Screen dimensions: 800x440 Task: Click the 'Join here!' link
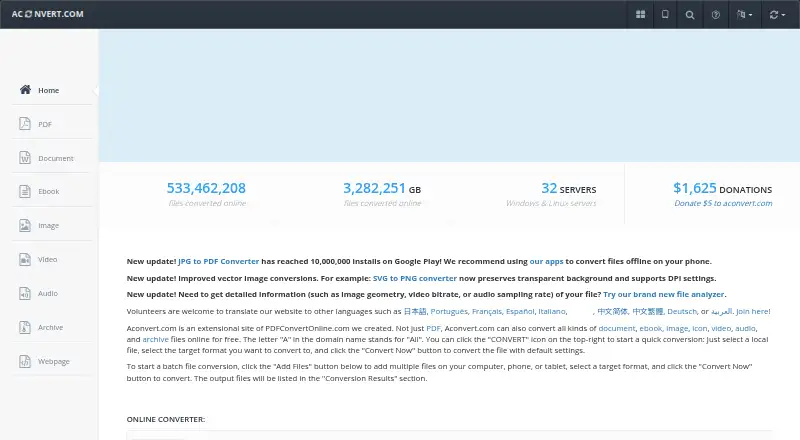click(x=753, y=311)
